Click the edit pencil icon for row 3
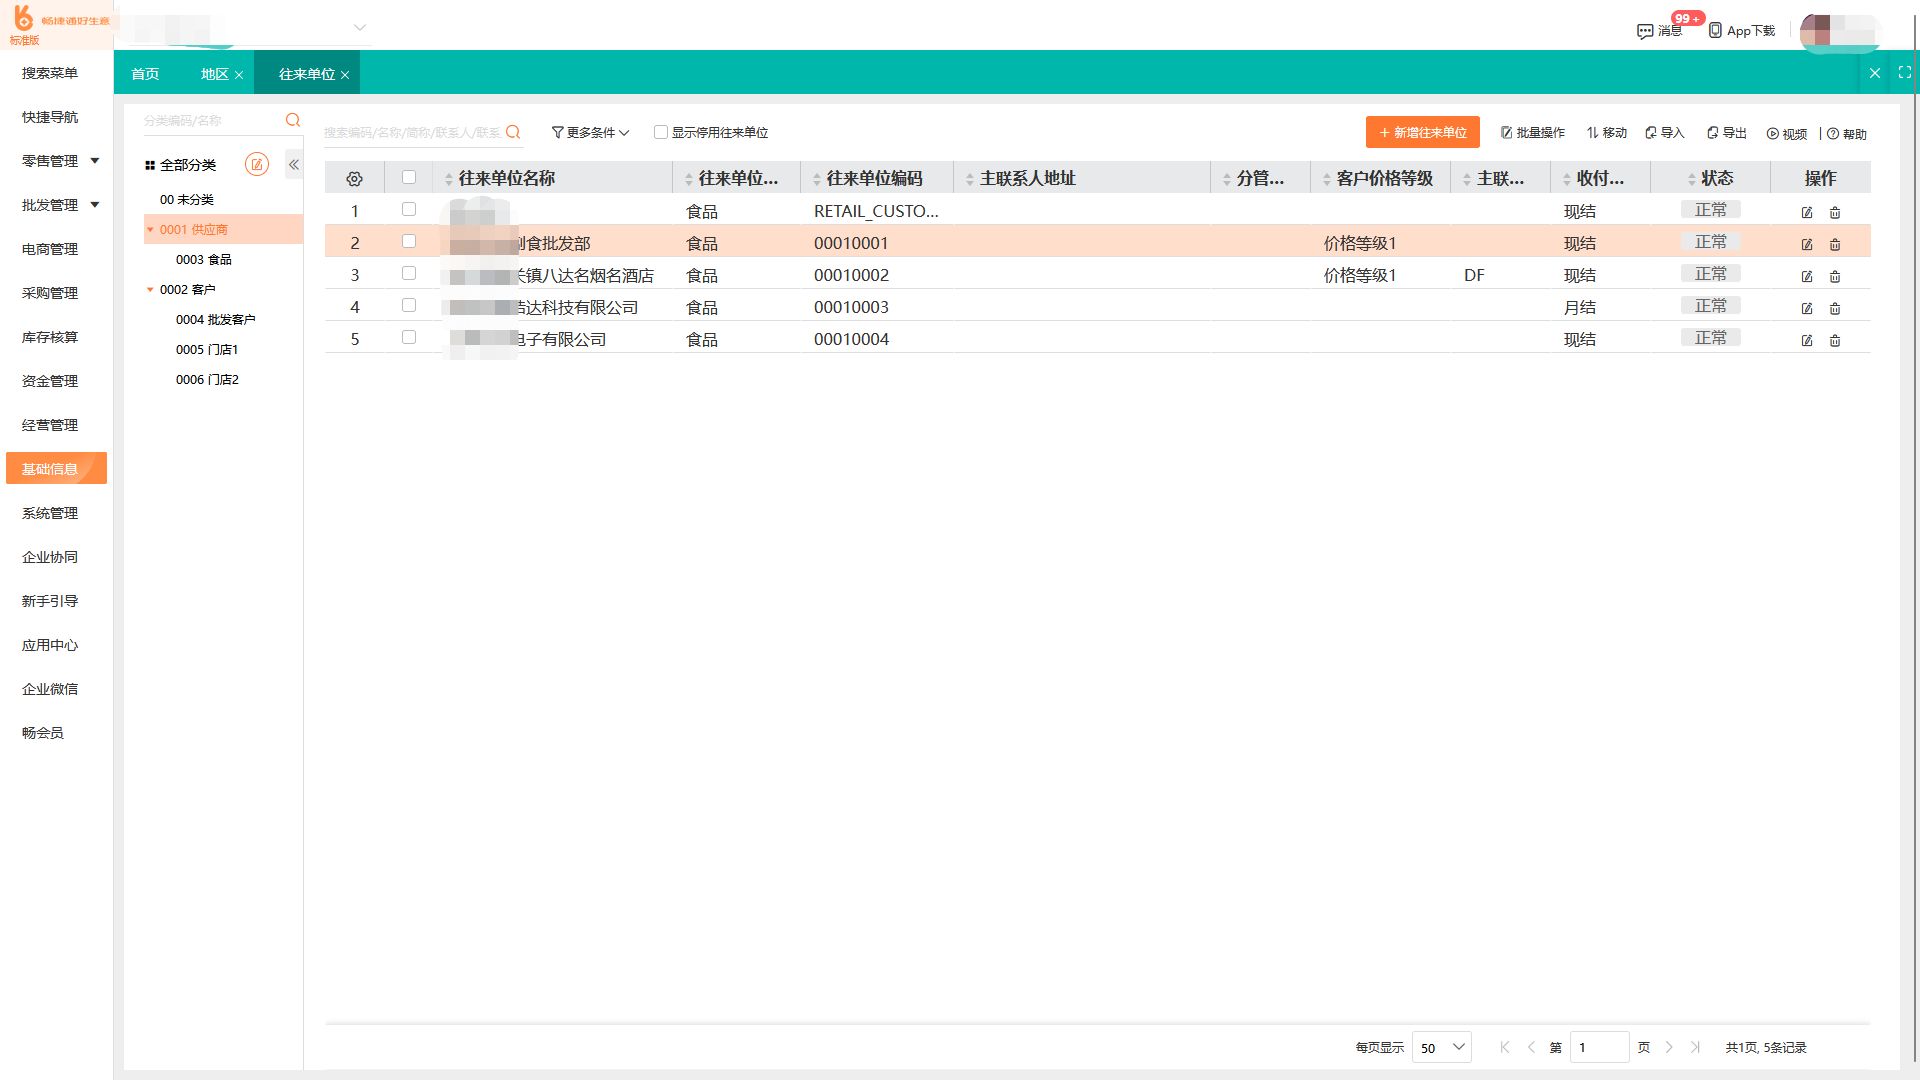Viewport: 1920px width, 1080px height. (1807, 276)
